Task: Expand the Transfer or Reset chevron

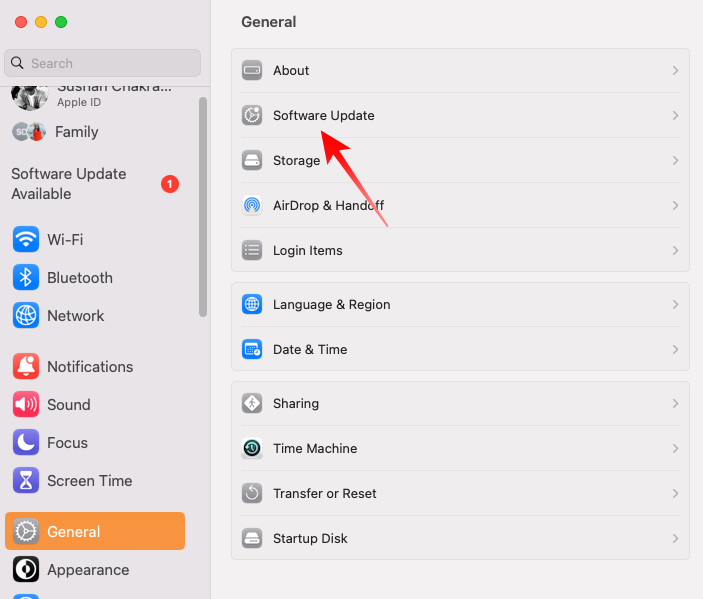Action: point(675,493)
